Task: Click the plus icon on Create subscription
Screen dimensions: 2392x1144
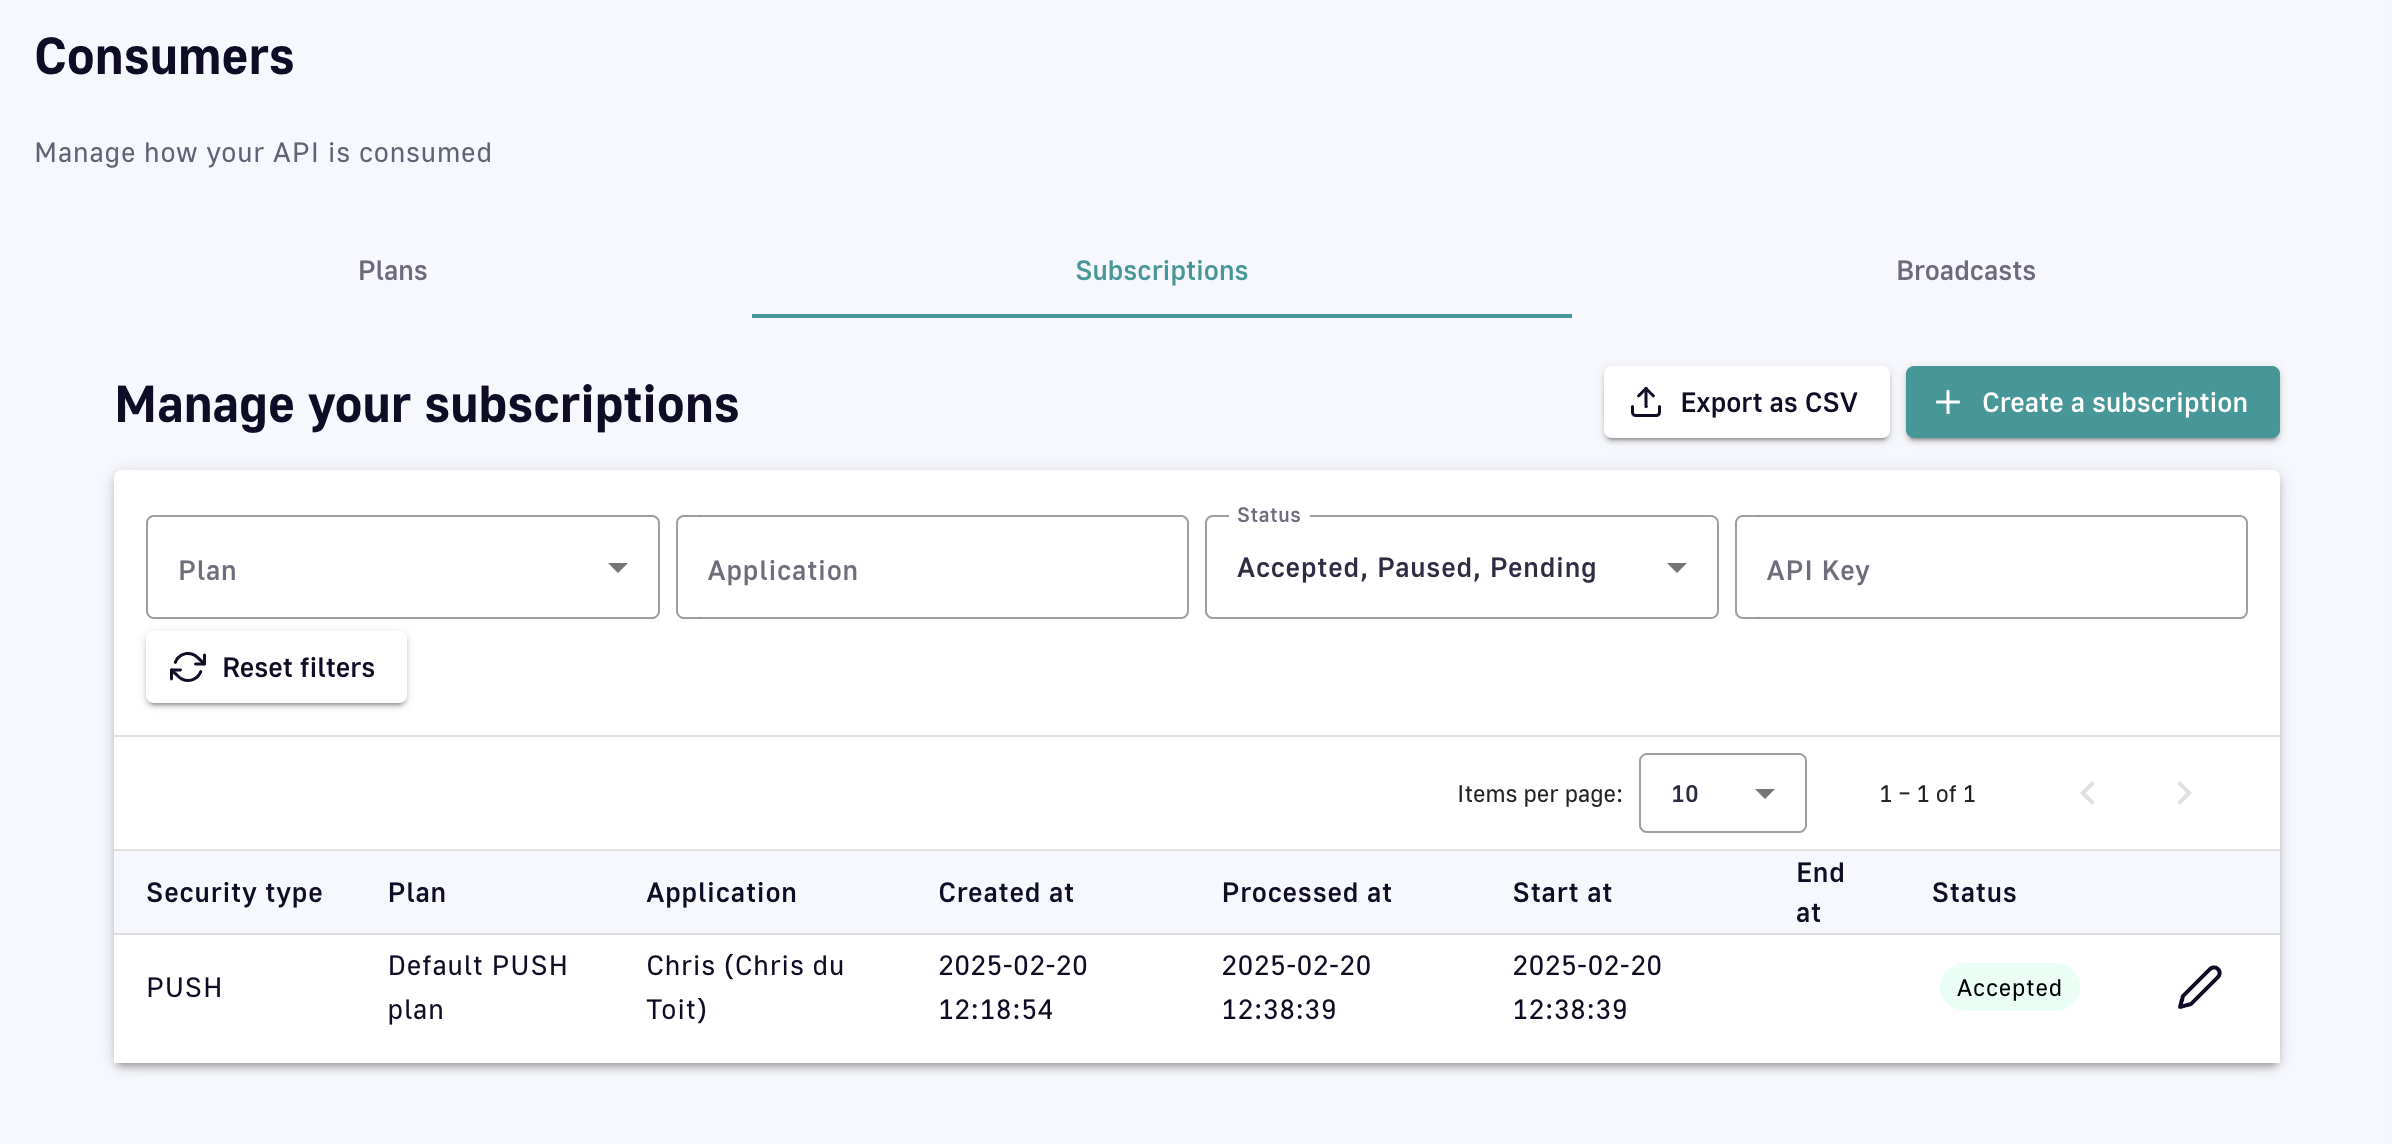Action: [1947, 402]
